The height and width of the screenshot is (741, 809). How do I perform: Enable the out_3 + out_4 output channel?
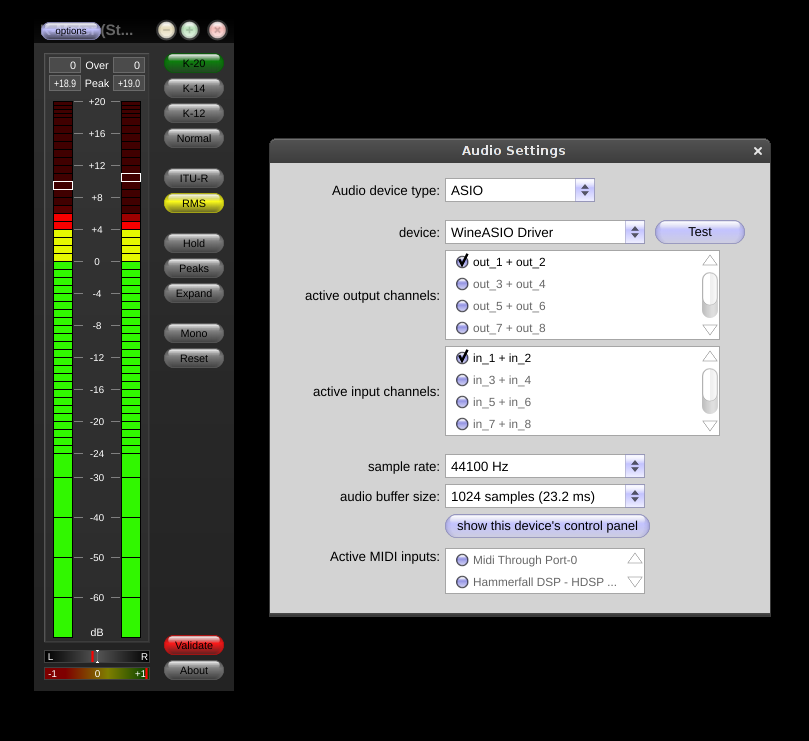point(462,284)
